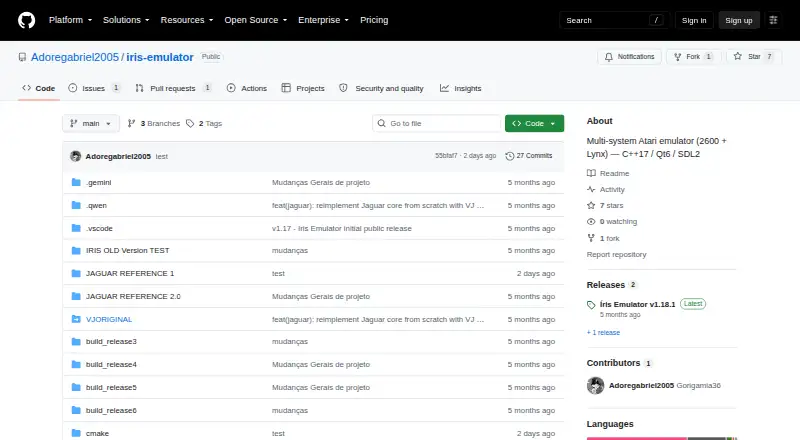Open the latest commit message 'test'

[162, 157]
